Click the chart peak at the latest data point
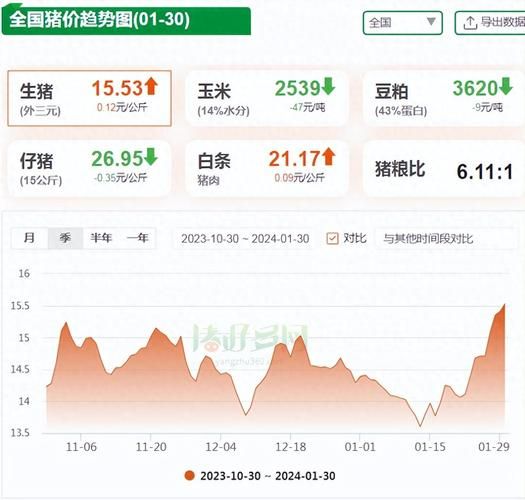This screenshot has width=525, height=500. click(505, 304)
